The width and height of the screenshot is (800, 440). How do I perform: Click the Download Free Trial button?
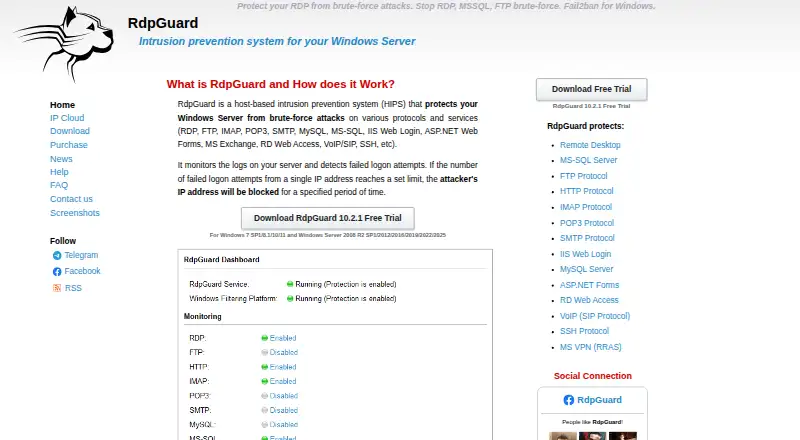tap(591, 89)
